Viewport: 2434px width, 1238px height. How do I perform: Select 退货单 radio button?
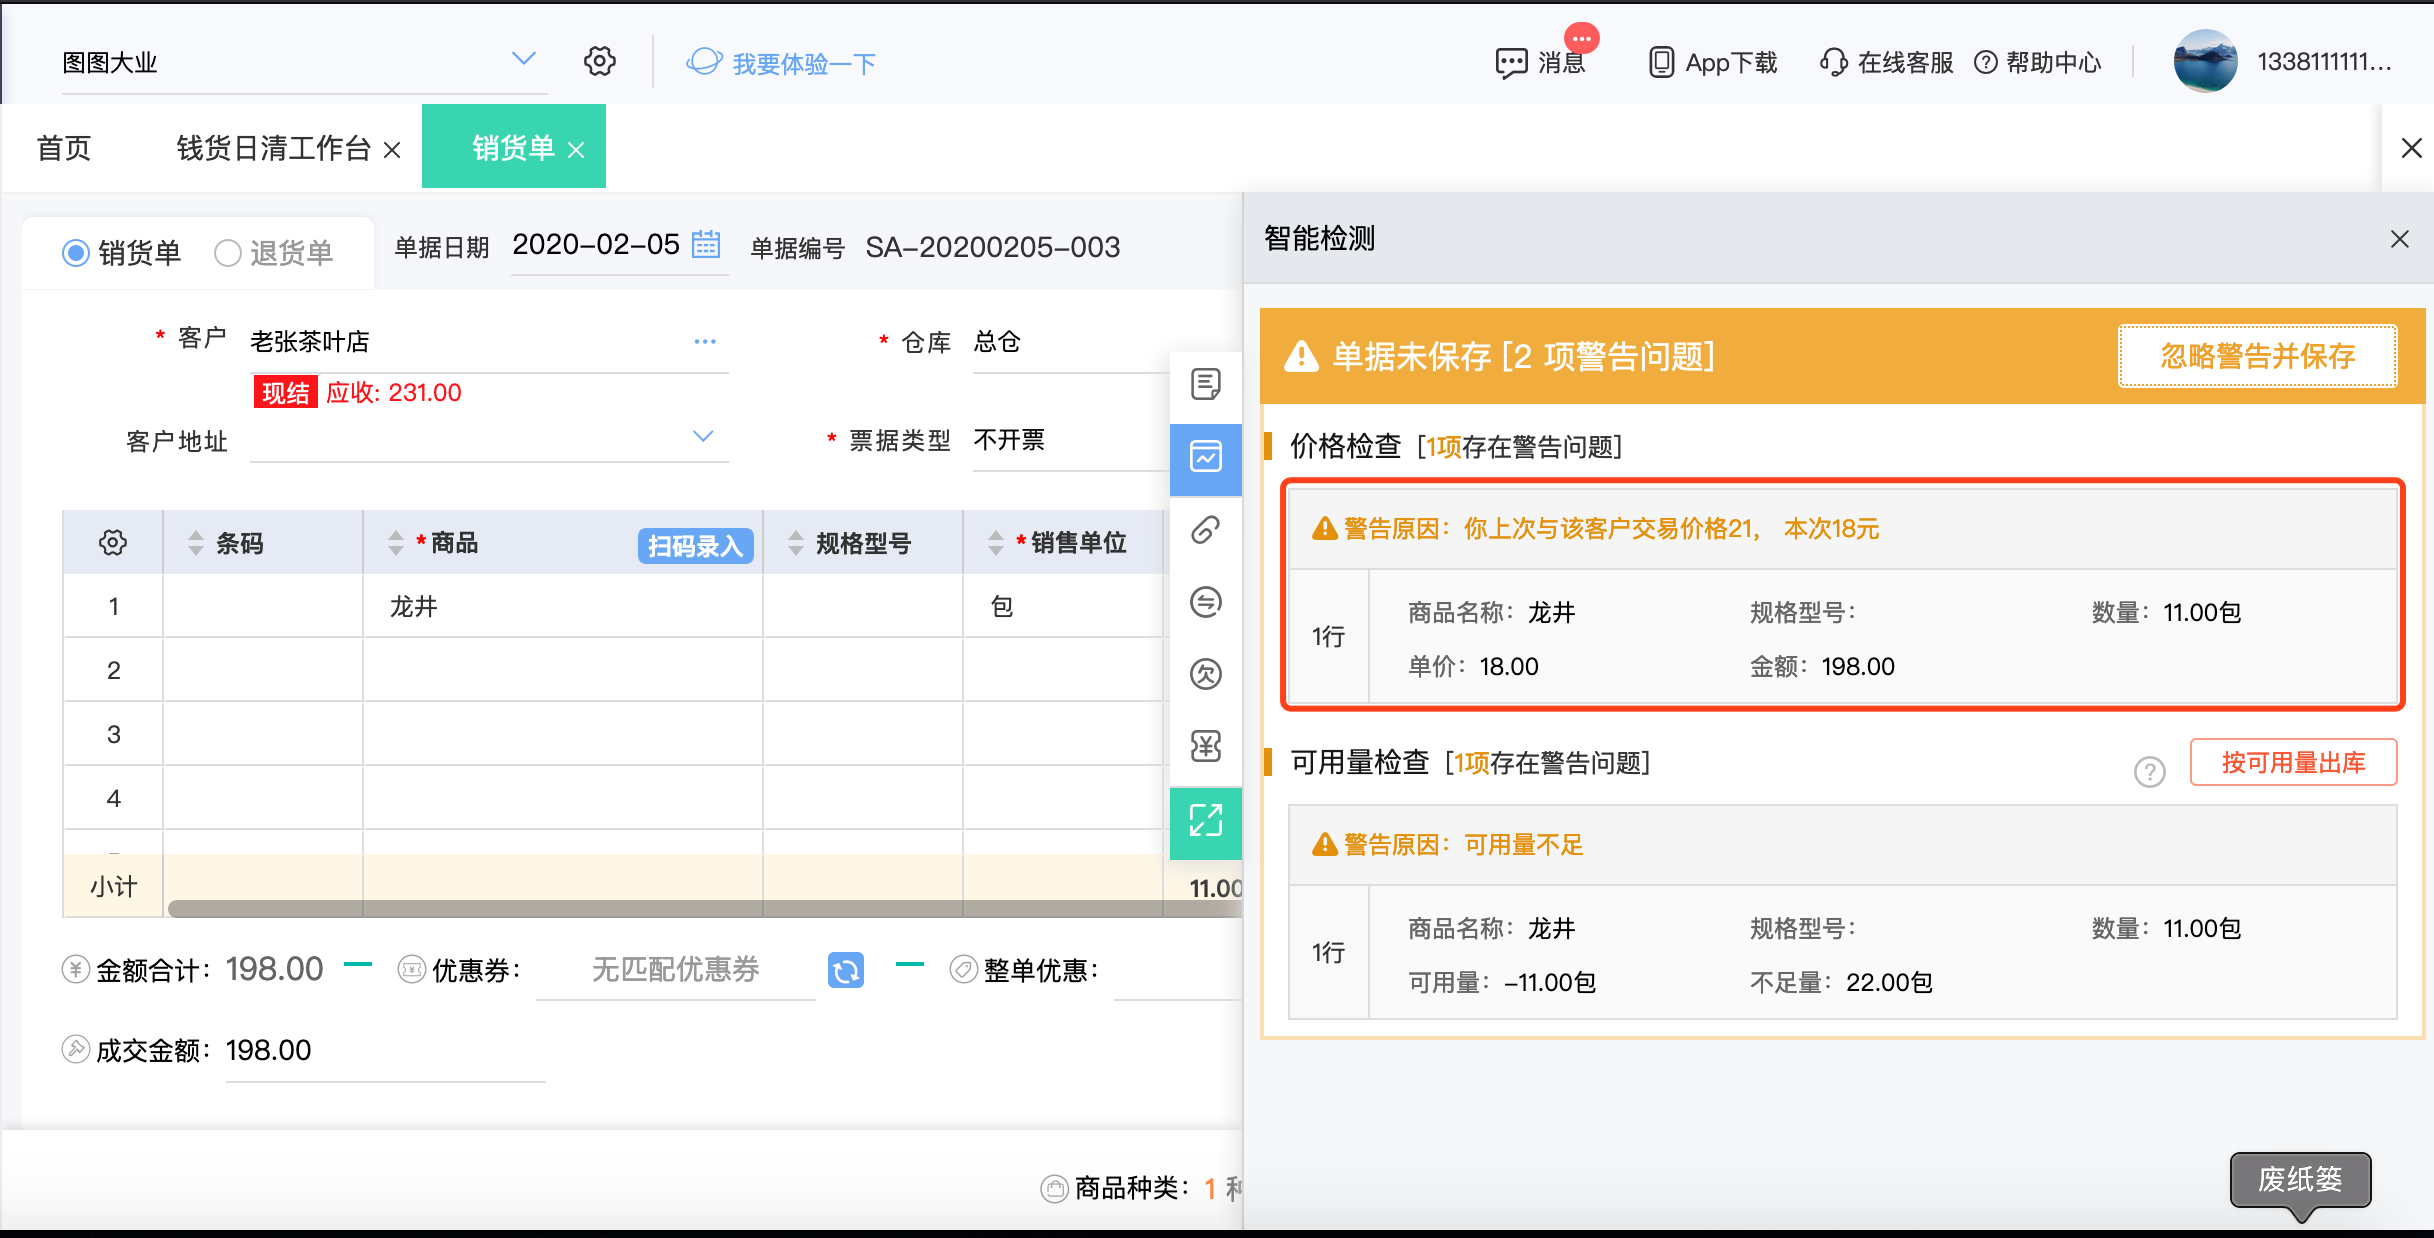[x=229, y=248]
